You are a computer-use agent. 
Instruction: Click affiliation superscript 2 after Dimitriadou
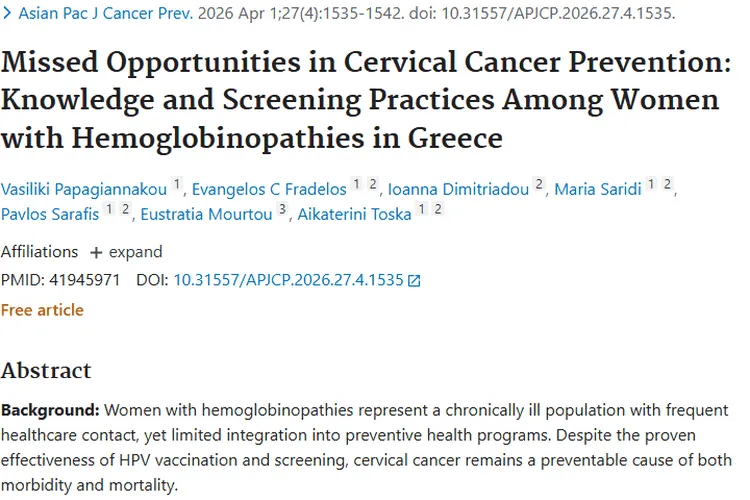tap(539, 184)
